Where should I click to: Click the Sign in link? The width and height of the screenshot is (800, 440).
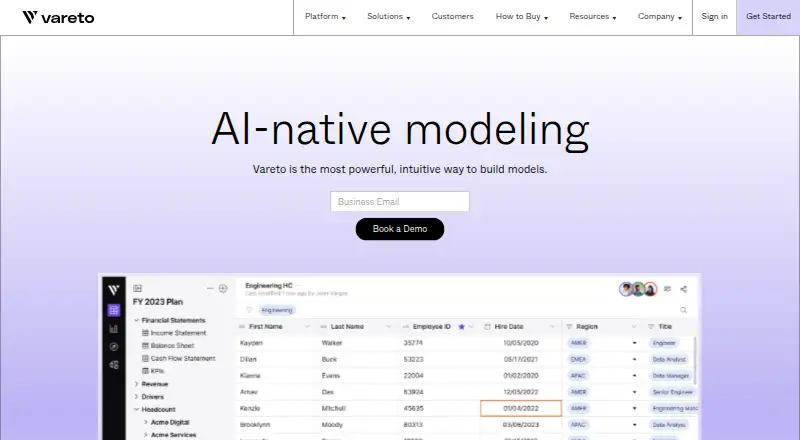tap(714, 17)
